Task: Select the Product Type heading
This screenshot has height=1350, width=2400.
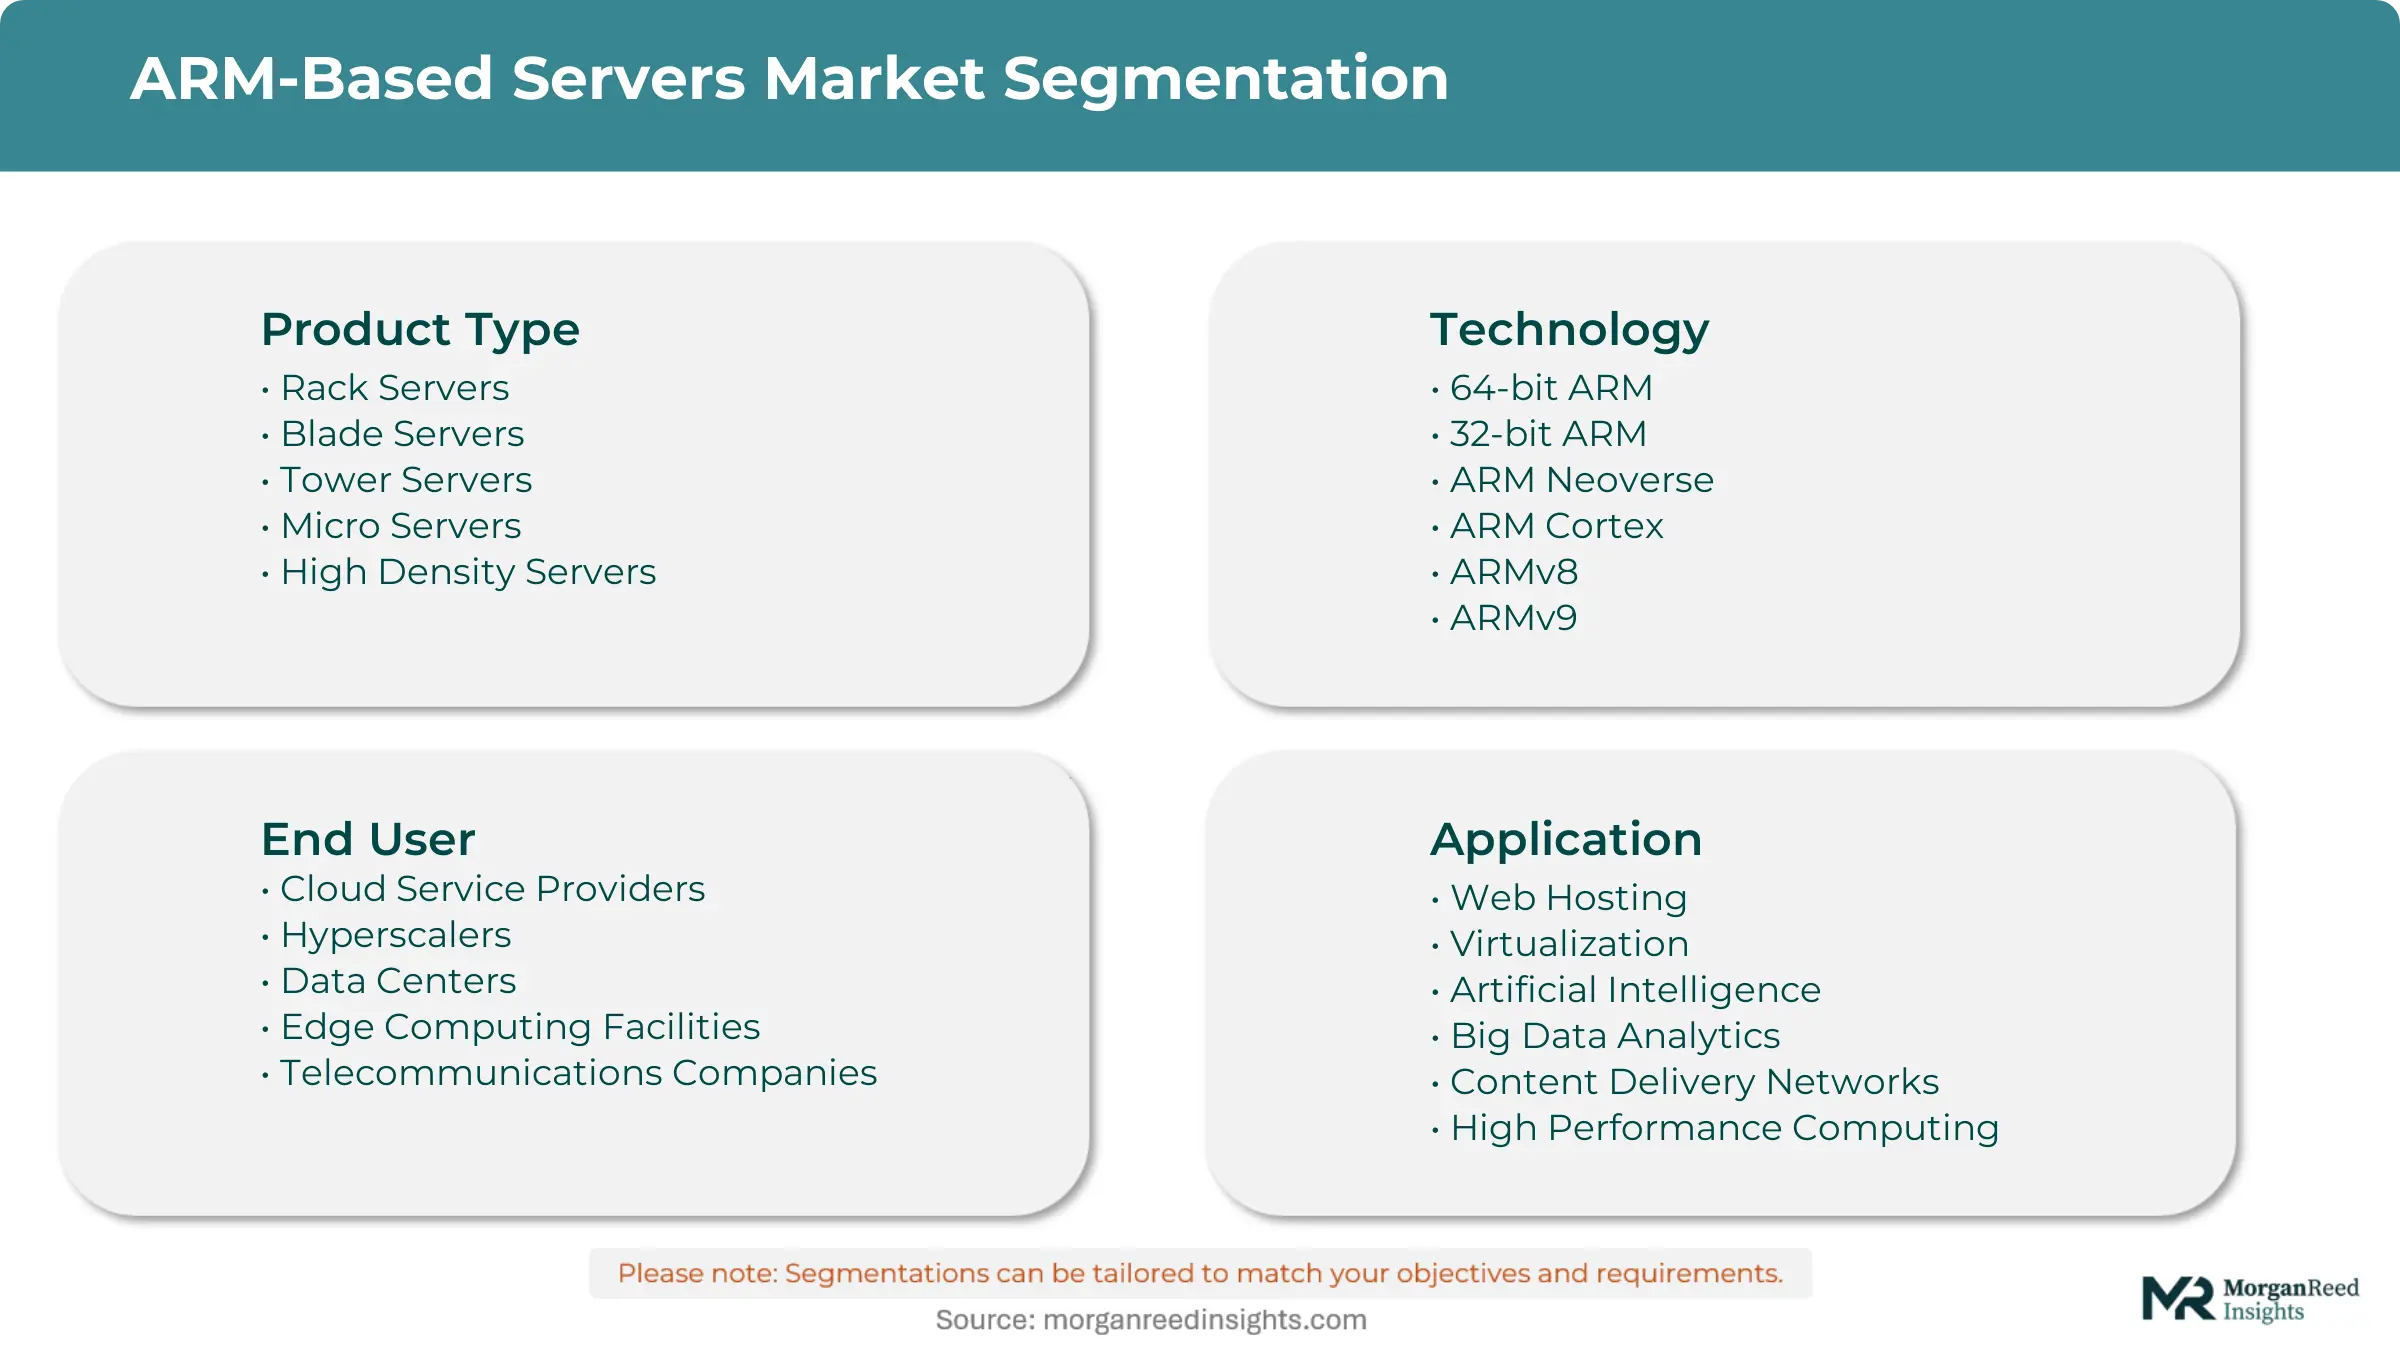Action: [420, 328]
